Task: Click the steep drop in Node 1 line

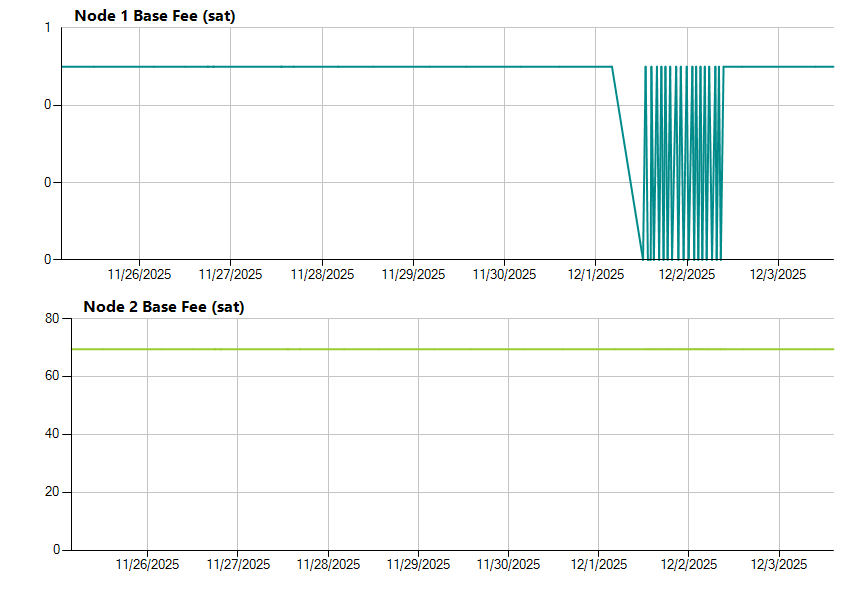Action: click(x=627, y=163)
